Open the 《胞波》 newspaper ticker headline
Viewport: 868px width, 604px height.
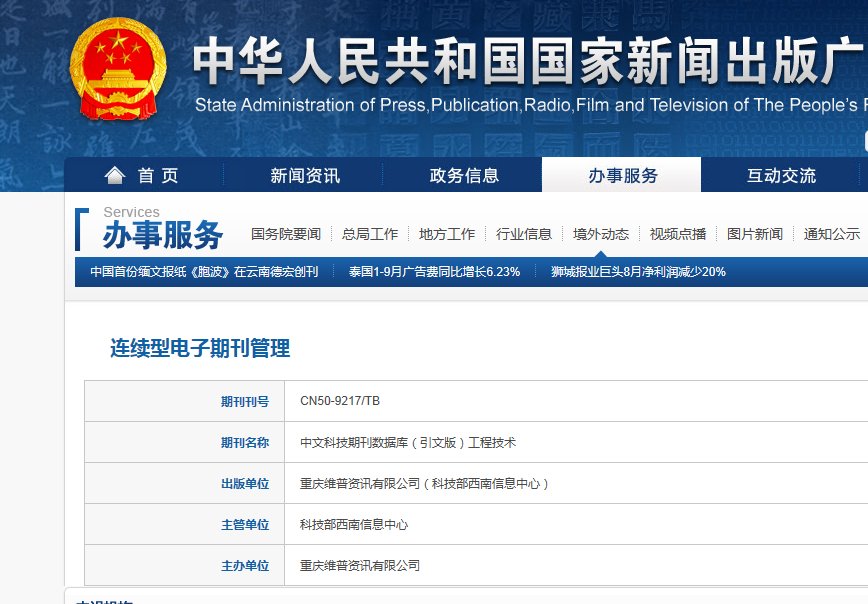(206, 270)
